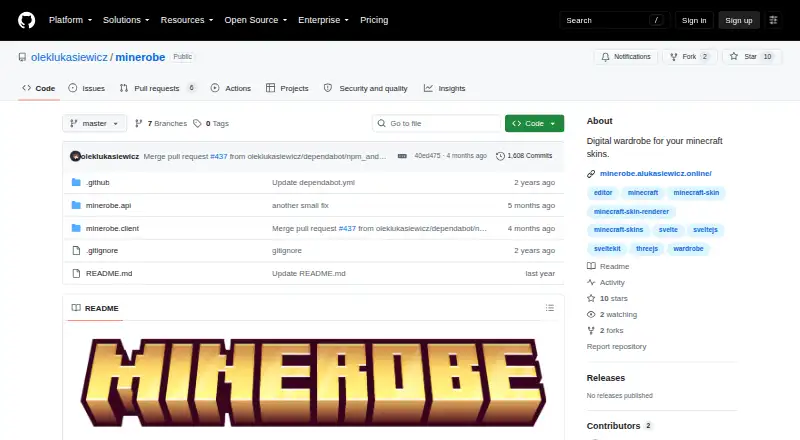This screenshot has height=440, width=800.
Task: Click the editor topic tag
Action: [x=603, y=192]
